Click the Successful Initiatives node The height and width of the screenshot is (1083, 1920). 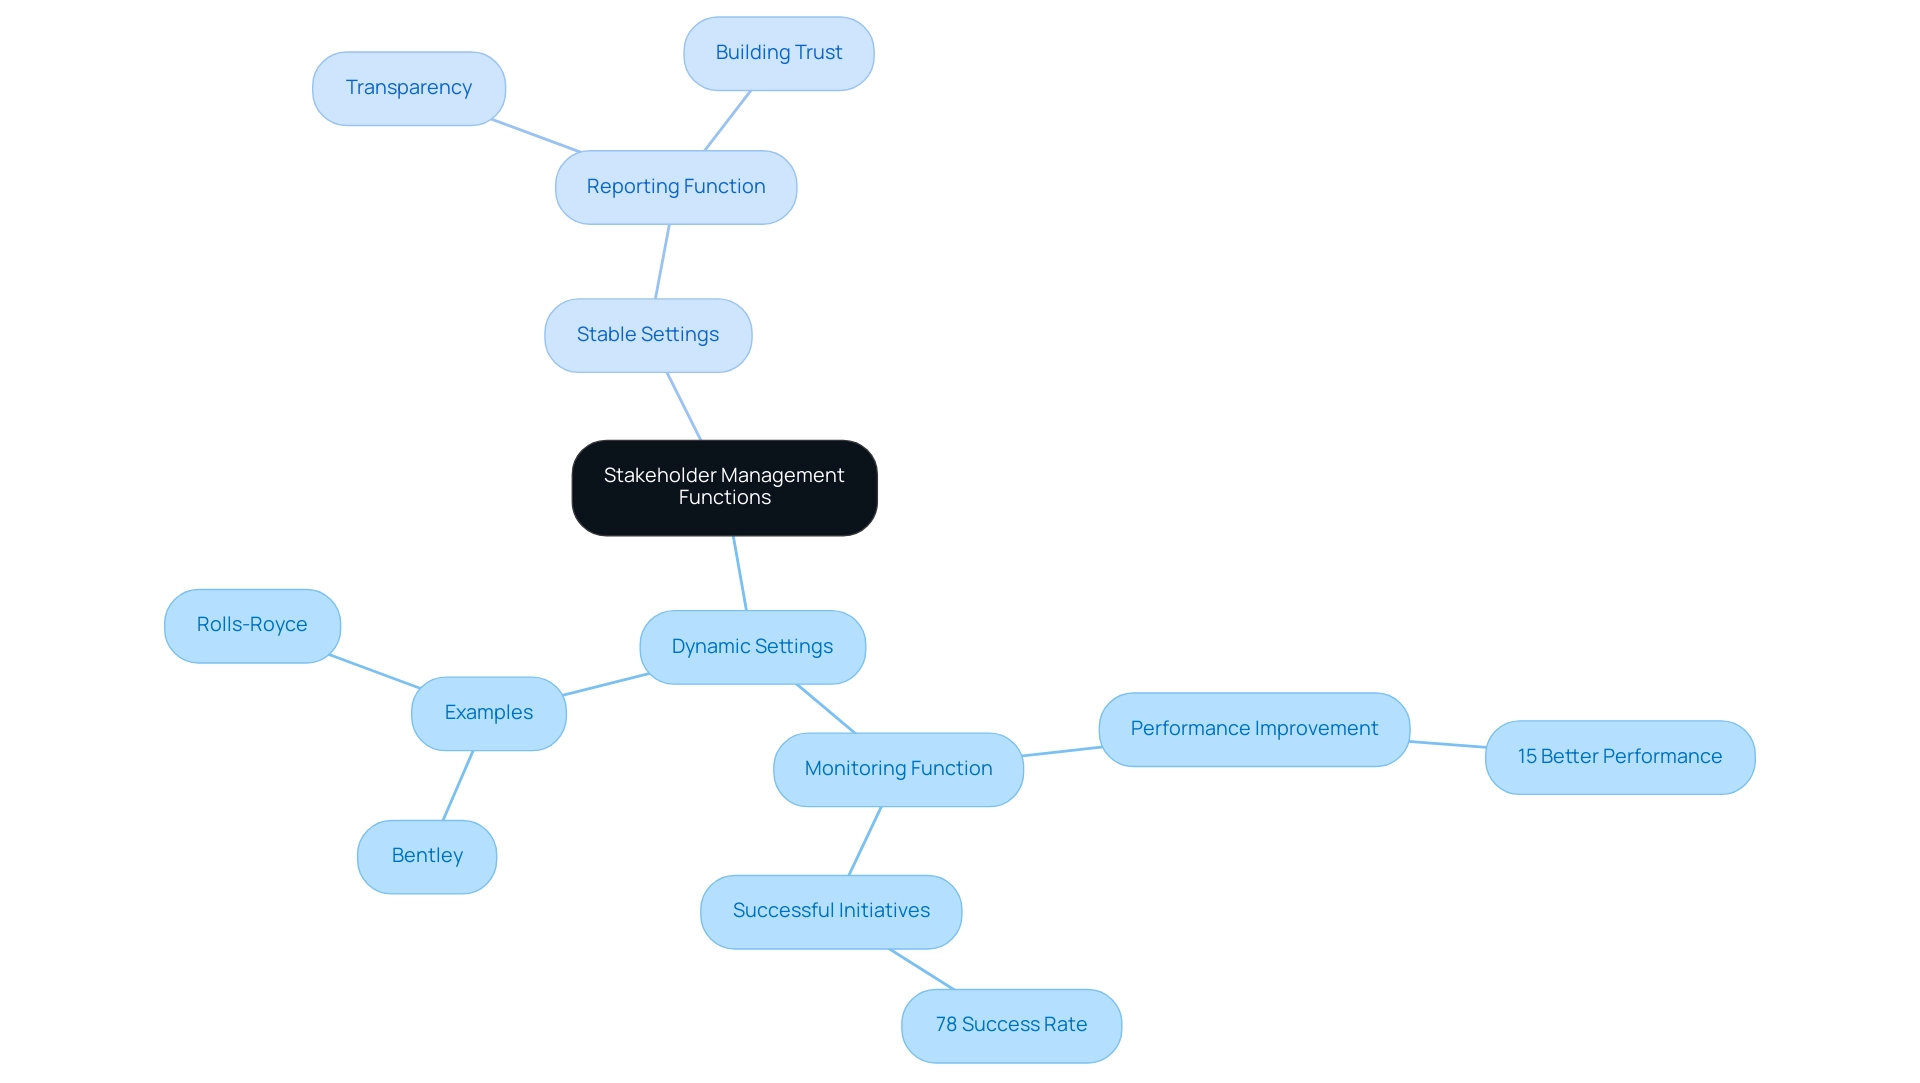829,909
